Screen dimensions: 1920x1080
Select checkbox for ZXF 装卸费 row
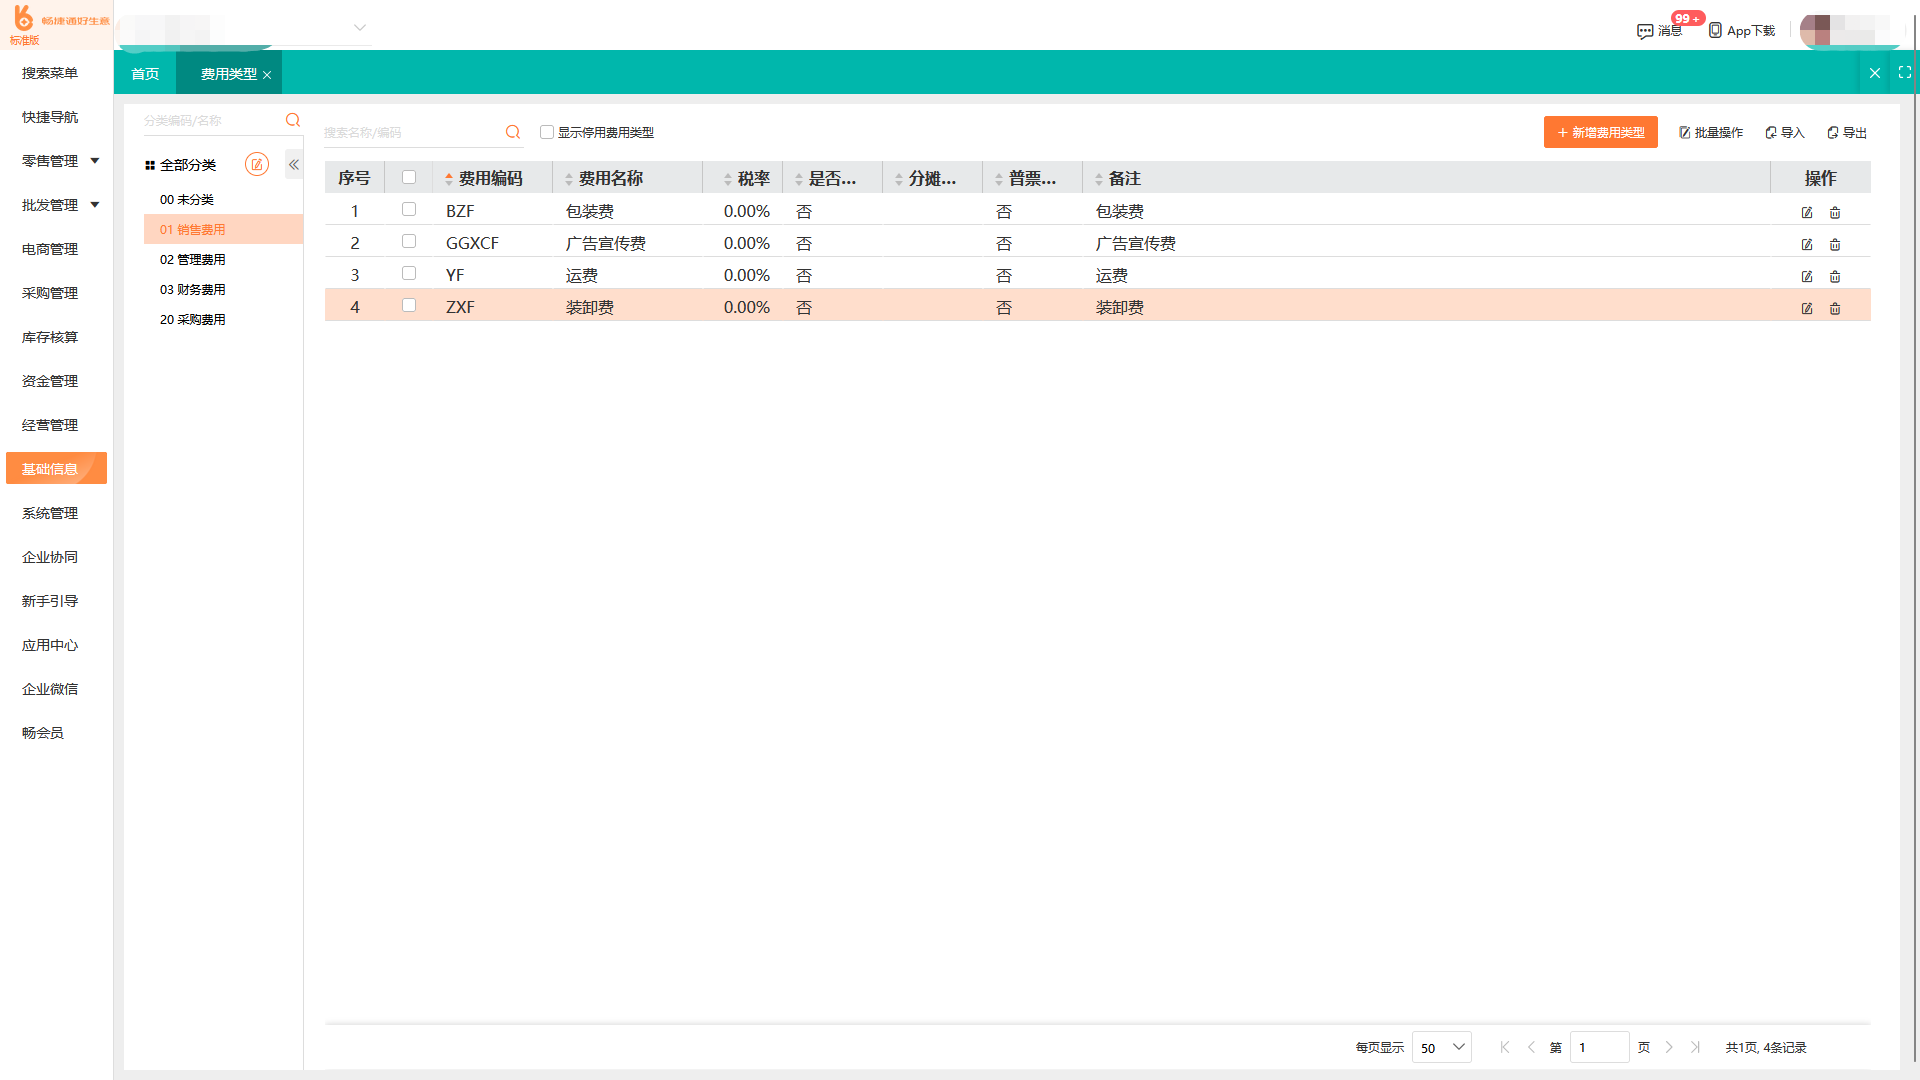tap(409, 306)
